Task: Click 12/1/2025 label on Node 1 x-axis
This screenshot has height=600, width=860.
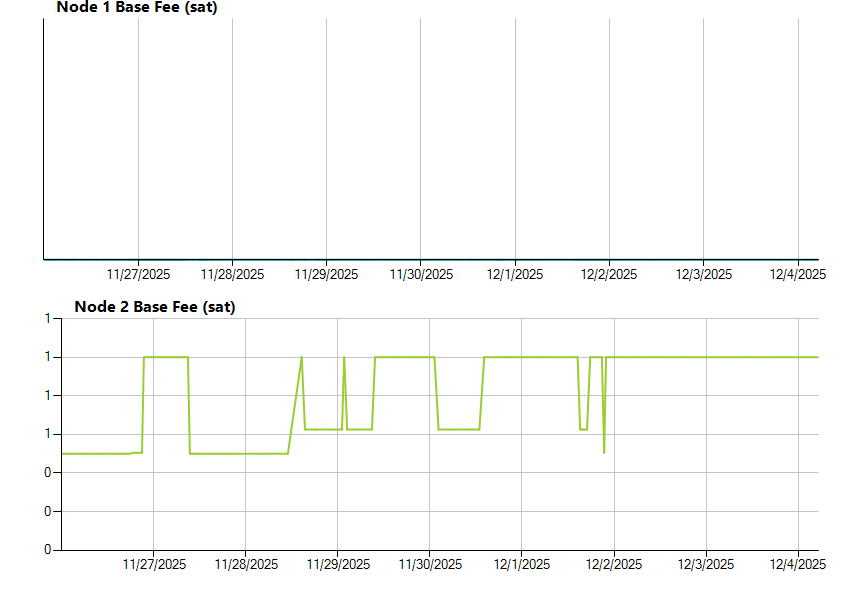Action: (515, 274)
